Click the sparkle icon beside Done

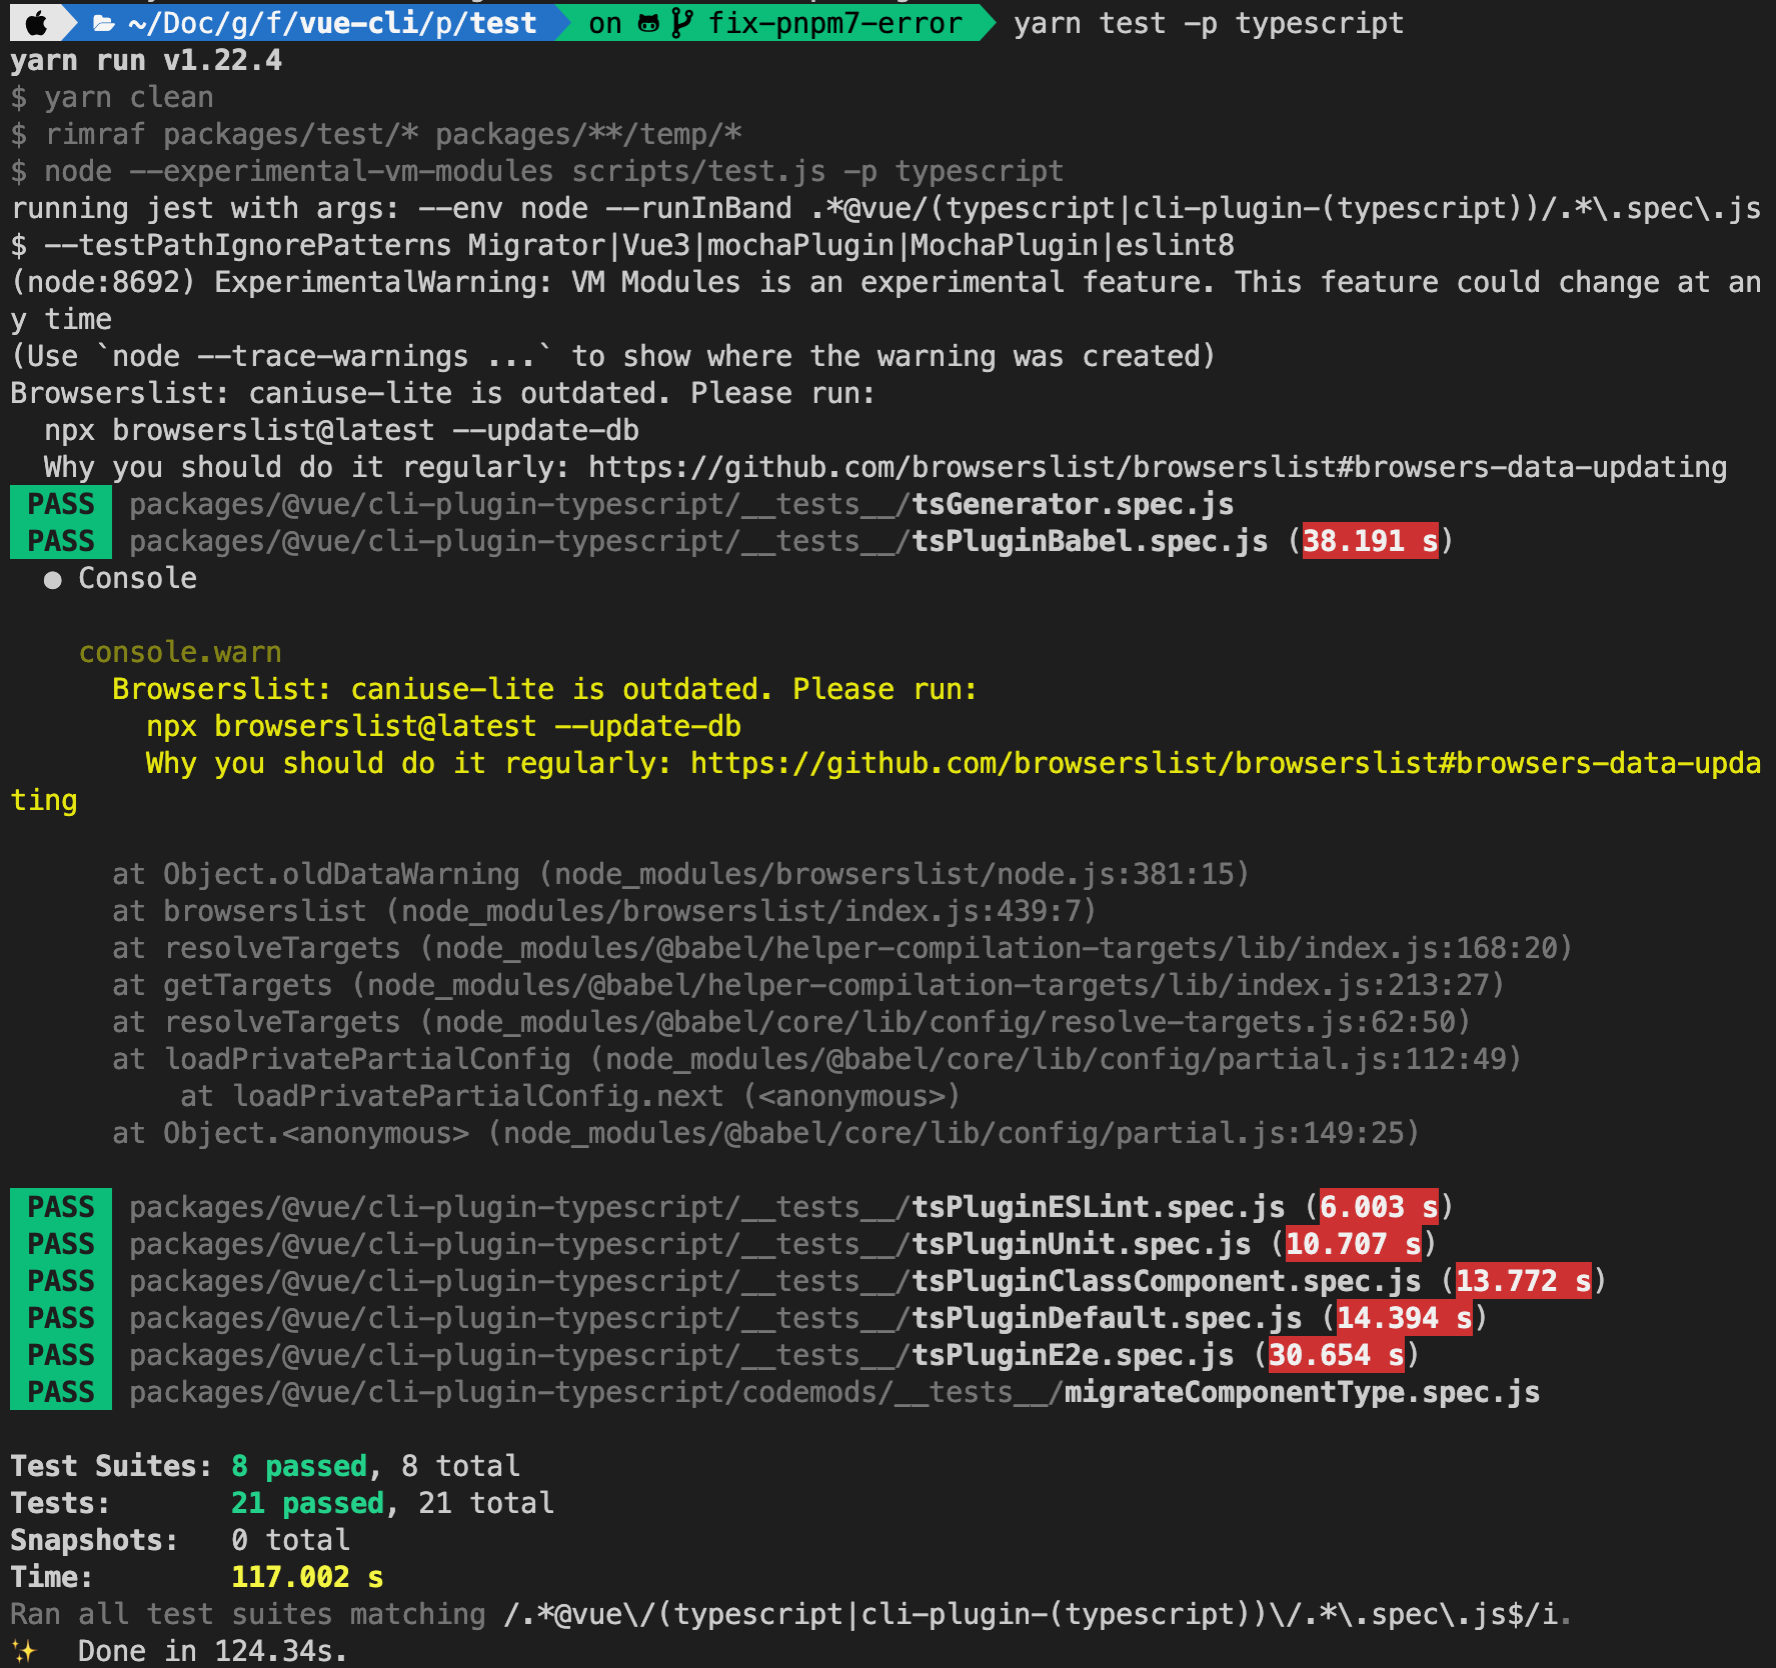coord(25,1651)
